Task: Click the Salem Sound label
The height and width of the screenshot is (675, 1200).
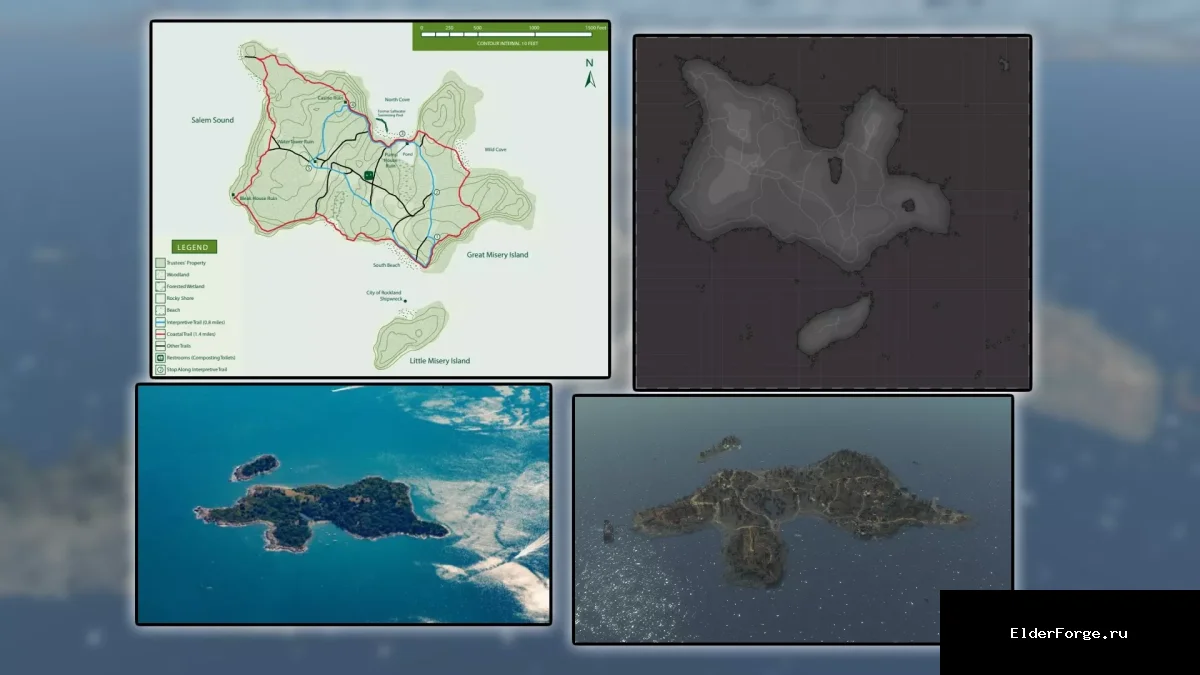Action: pyautogui.click(x=212, y=120)
